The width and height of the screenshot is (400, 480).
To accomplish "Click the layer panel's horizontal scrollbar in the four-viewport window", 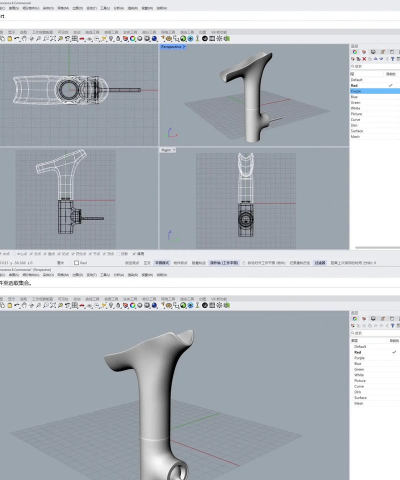I will tap(377, 248).
